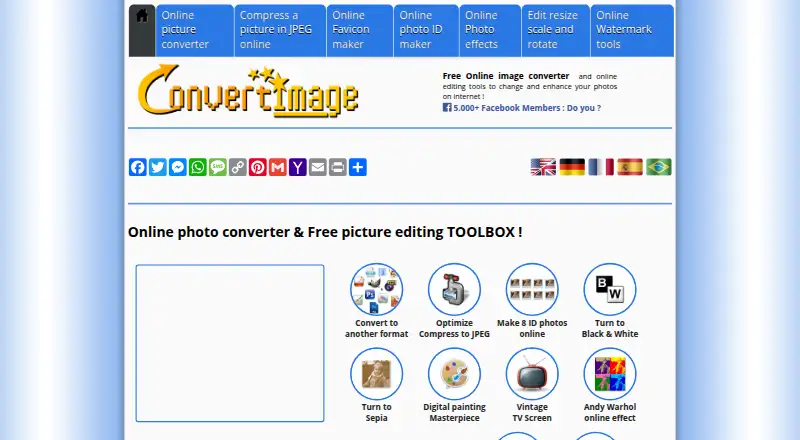Open 'Vintage TV Screen' text link

532,412
